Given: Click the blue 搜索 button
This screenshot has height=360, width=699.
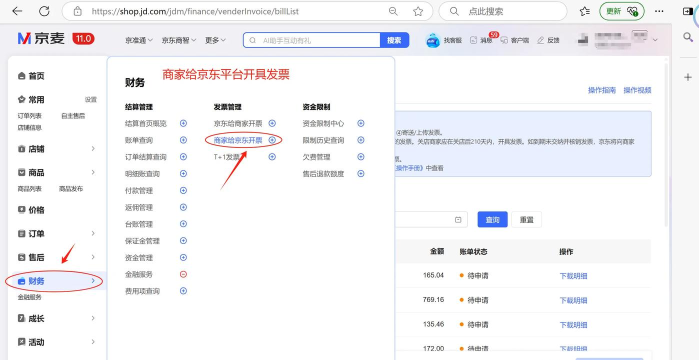Looking at the screenshot, I should click(x=394, y=40).
